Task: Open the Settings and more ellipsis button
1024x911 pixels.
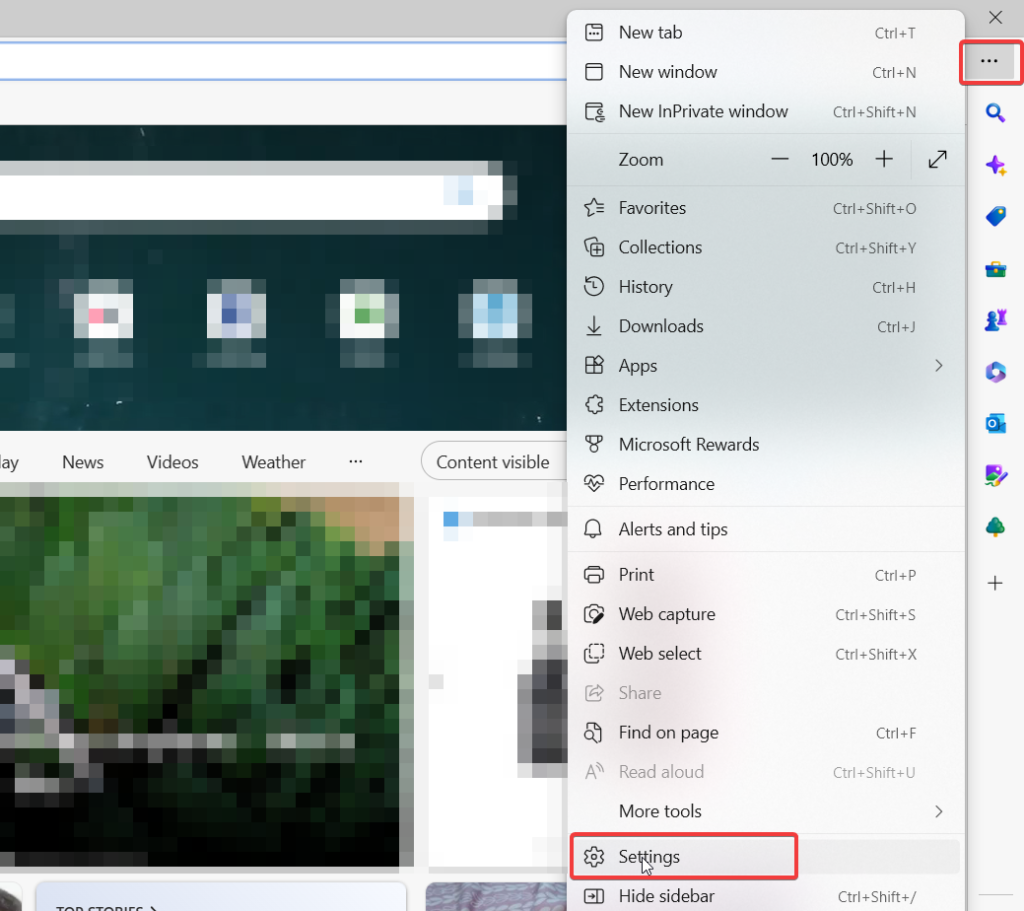Action: click(989, 61)
